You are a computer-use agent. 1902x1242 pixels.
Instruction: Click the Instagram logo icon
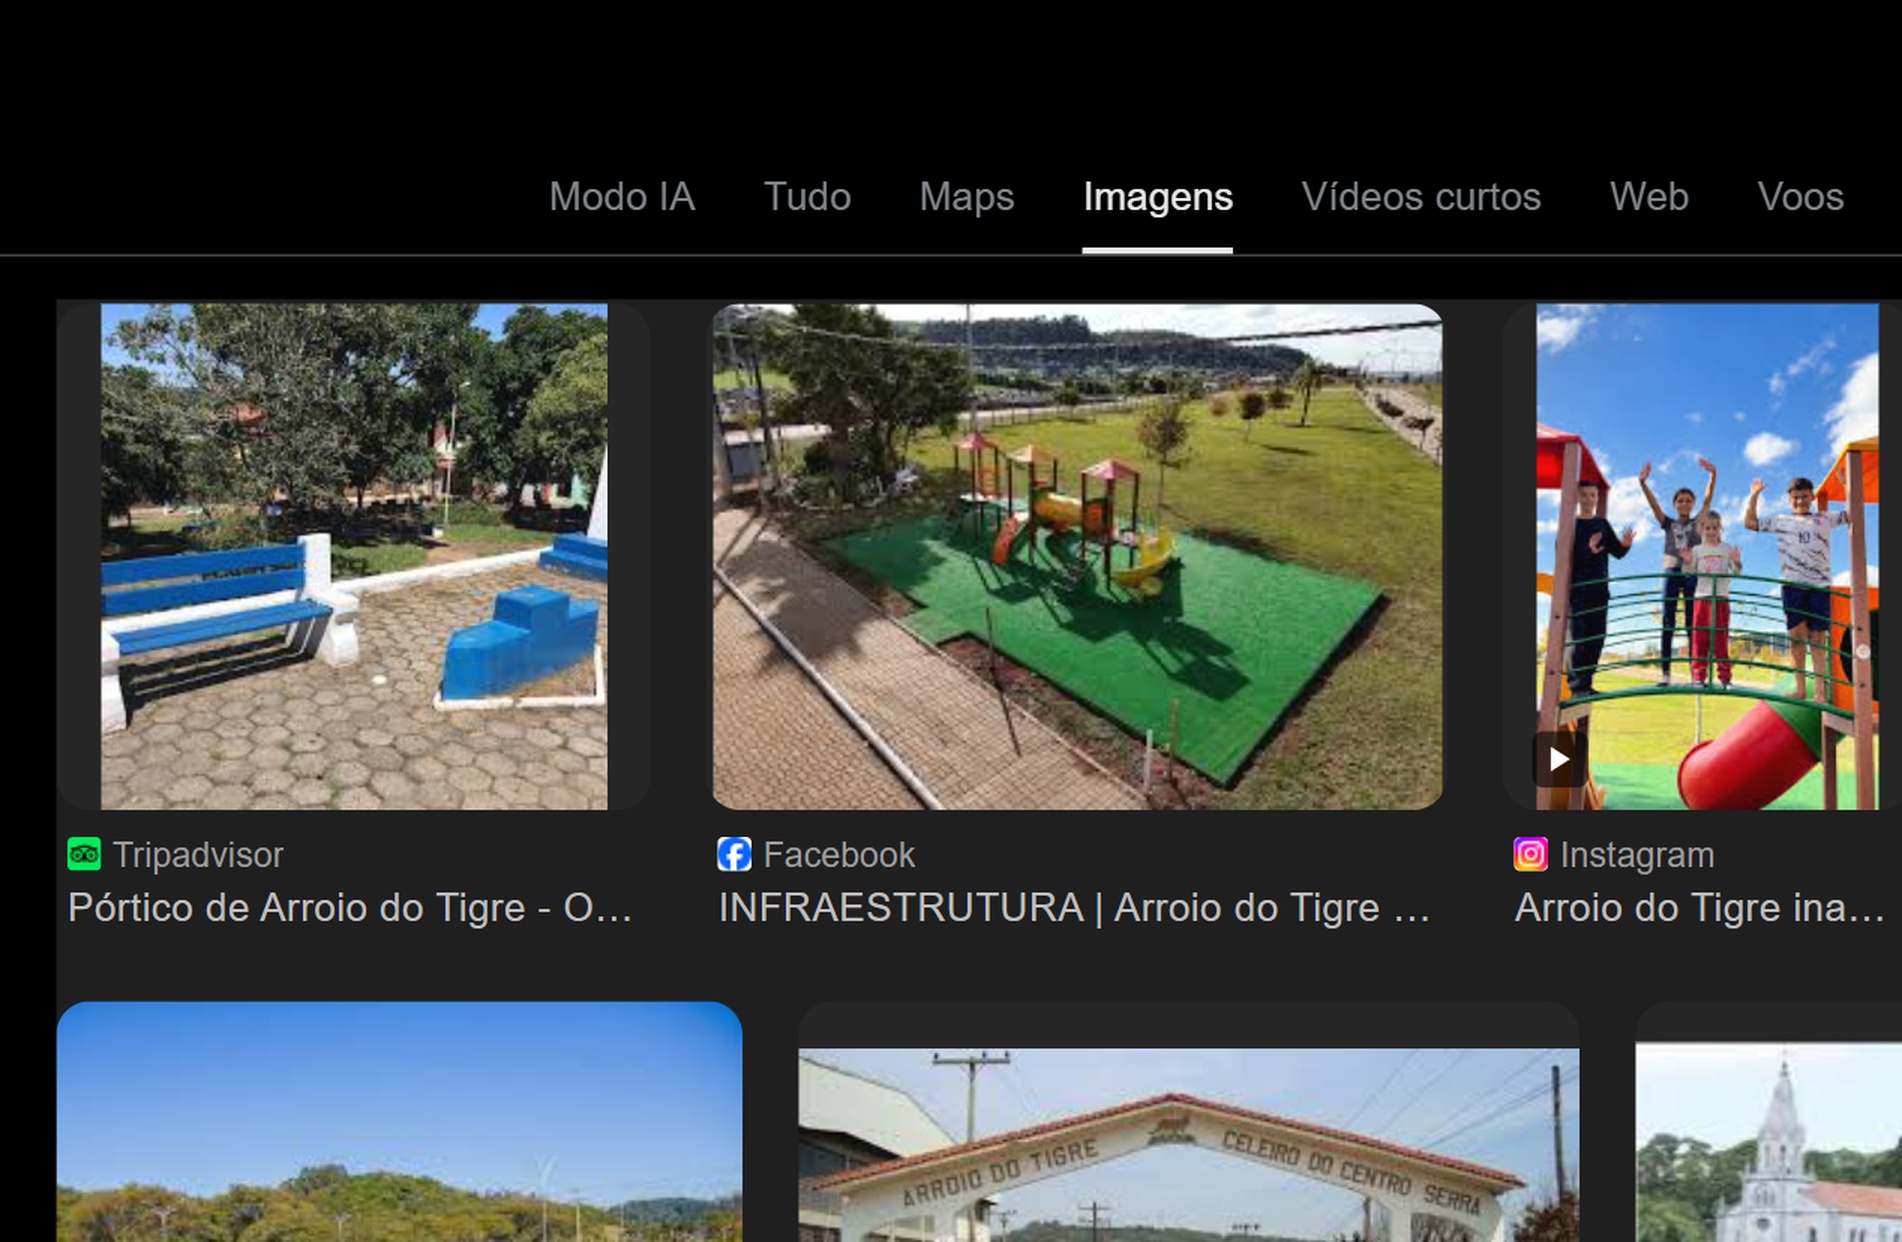[1530, 855]
